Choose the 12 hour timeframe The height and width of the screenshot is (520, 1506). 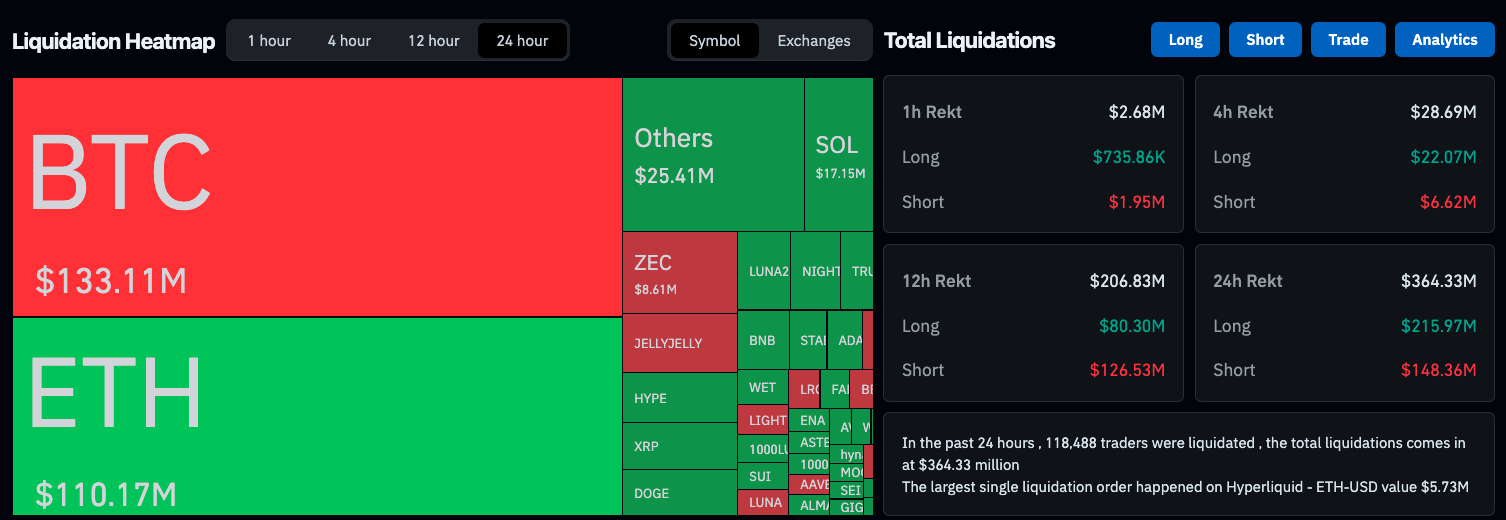433,41
